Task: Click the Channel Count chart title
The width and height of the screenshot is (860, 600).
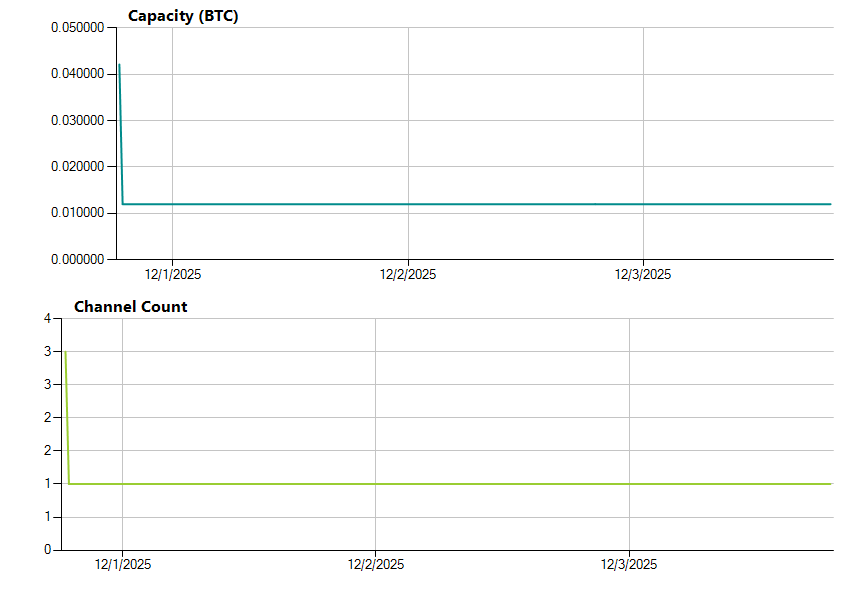Action: coord(130,306)
